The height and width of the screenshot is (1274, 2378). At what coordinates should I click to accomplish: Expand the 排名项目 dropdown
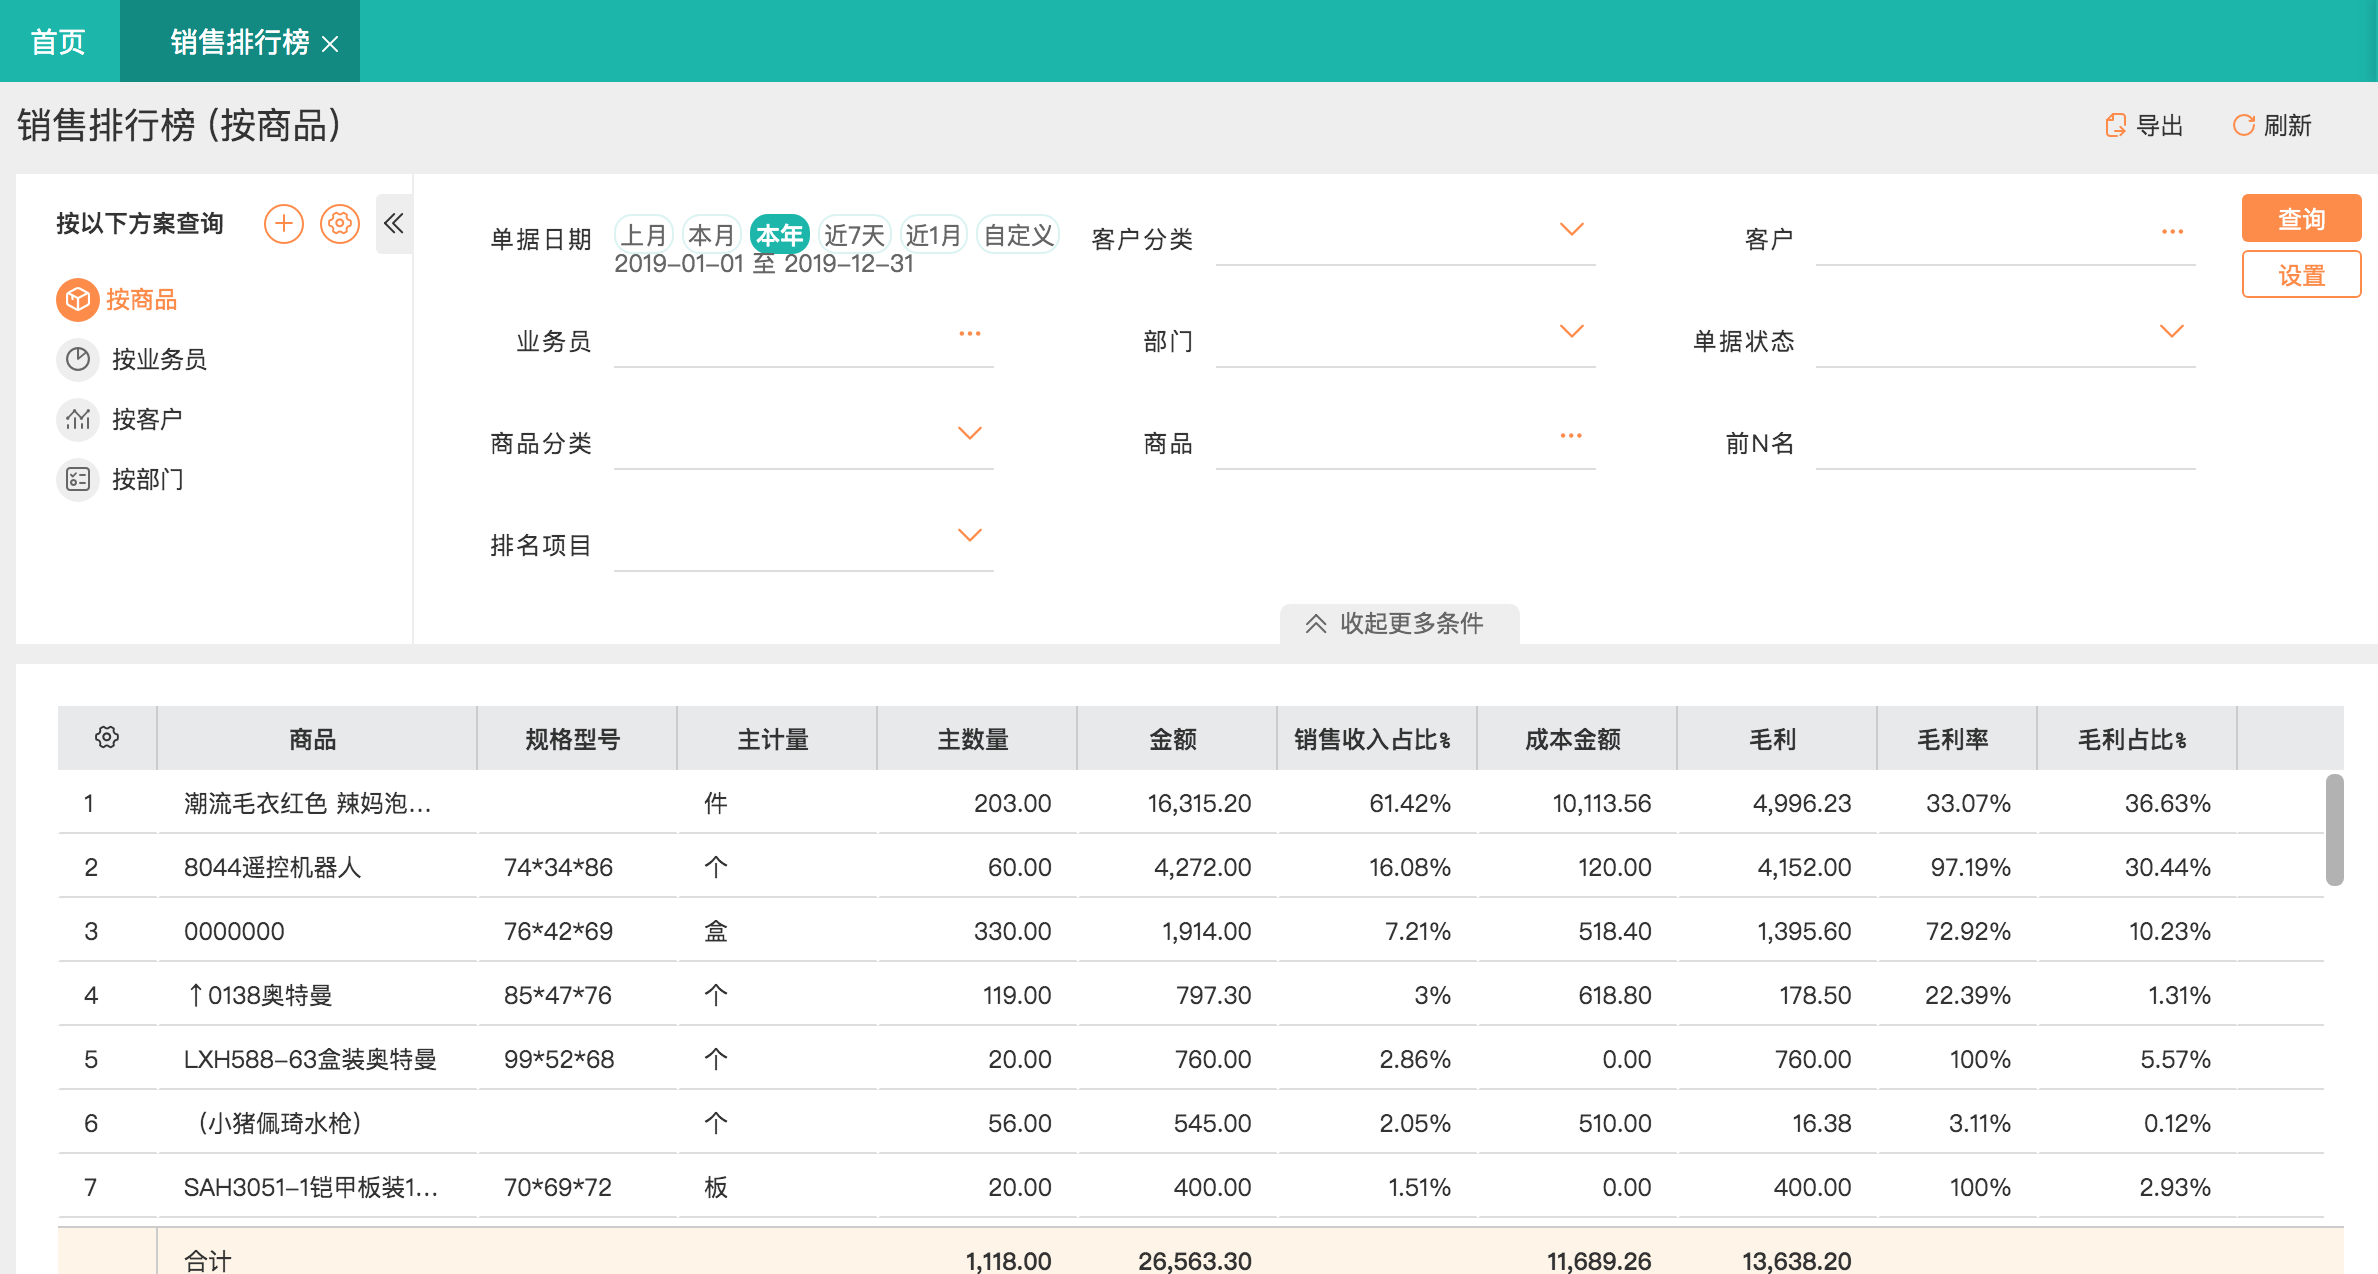[972, 543]
